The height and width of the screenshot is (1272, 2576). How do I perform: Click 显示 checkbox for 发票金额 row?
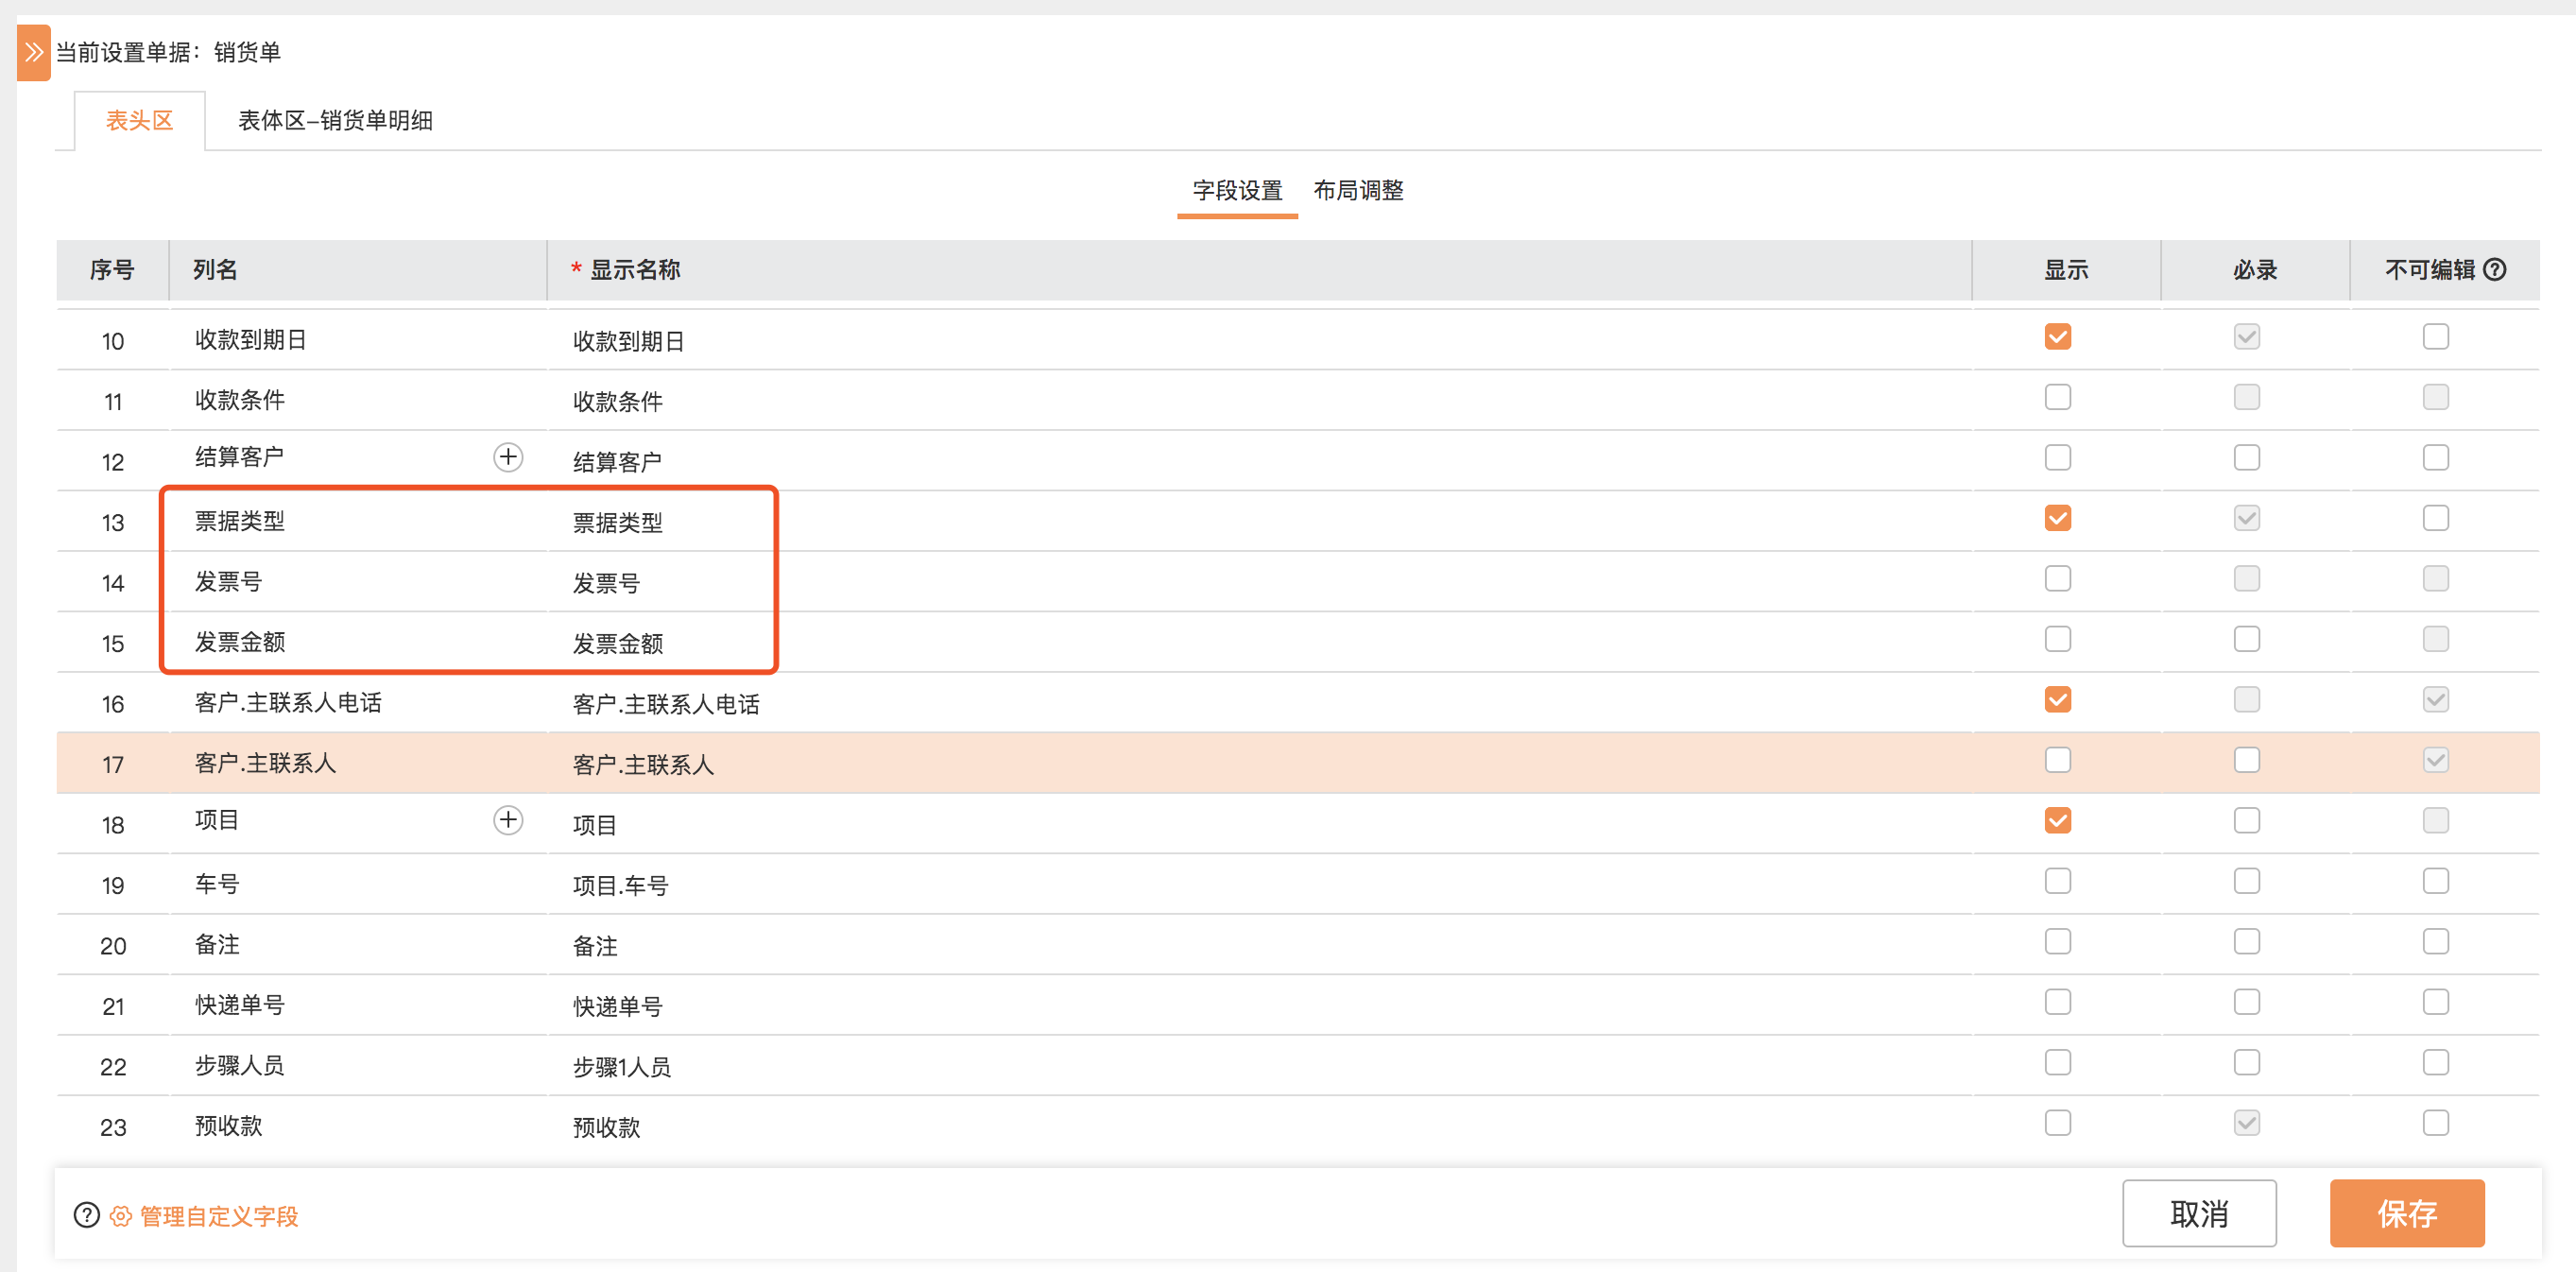[x=2058, y=639]
